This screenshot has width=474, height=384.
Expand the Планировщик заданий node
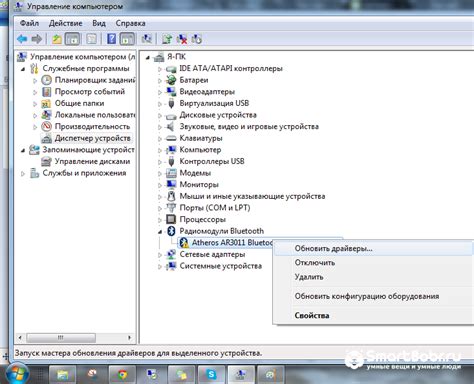35,81
